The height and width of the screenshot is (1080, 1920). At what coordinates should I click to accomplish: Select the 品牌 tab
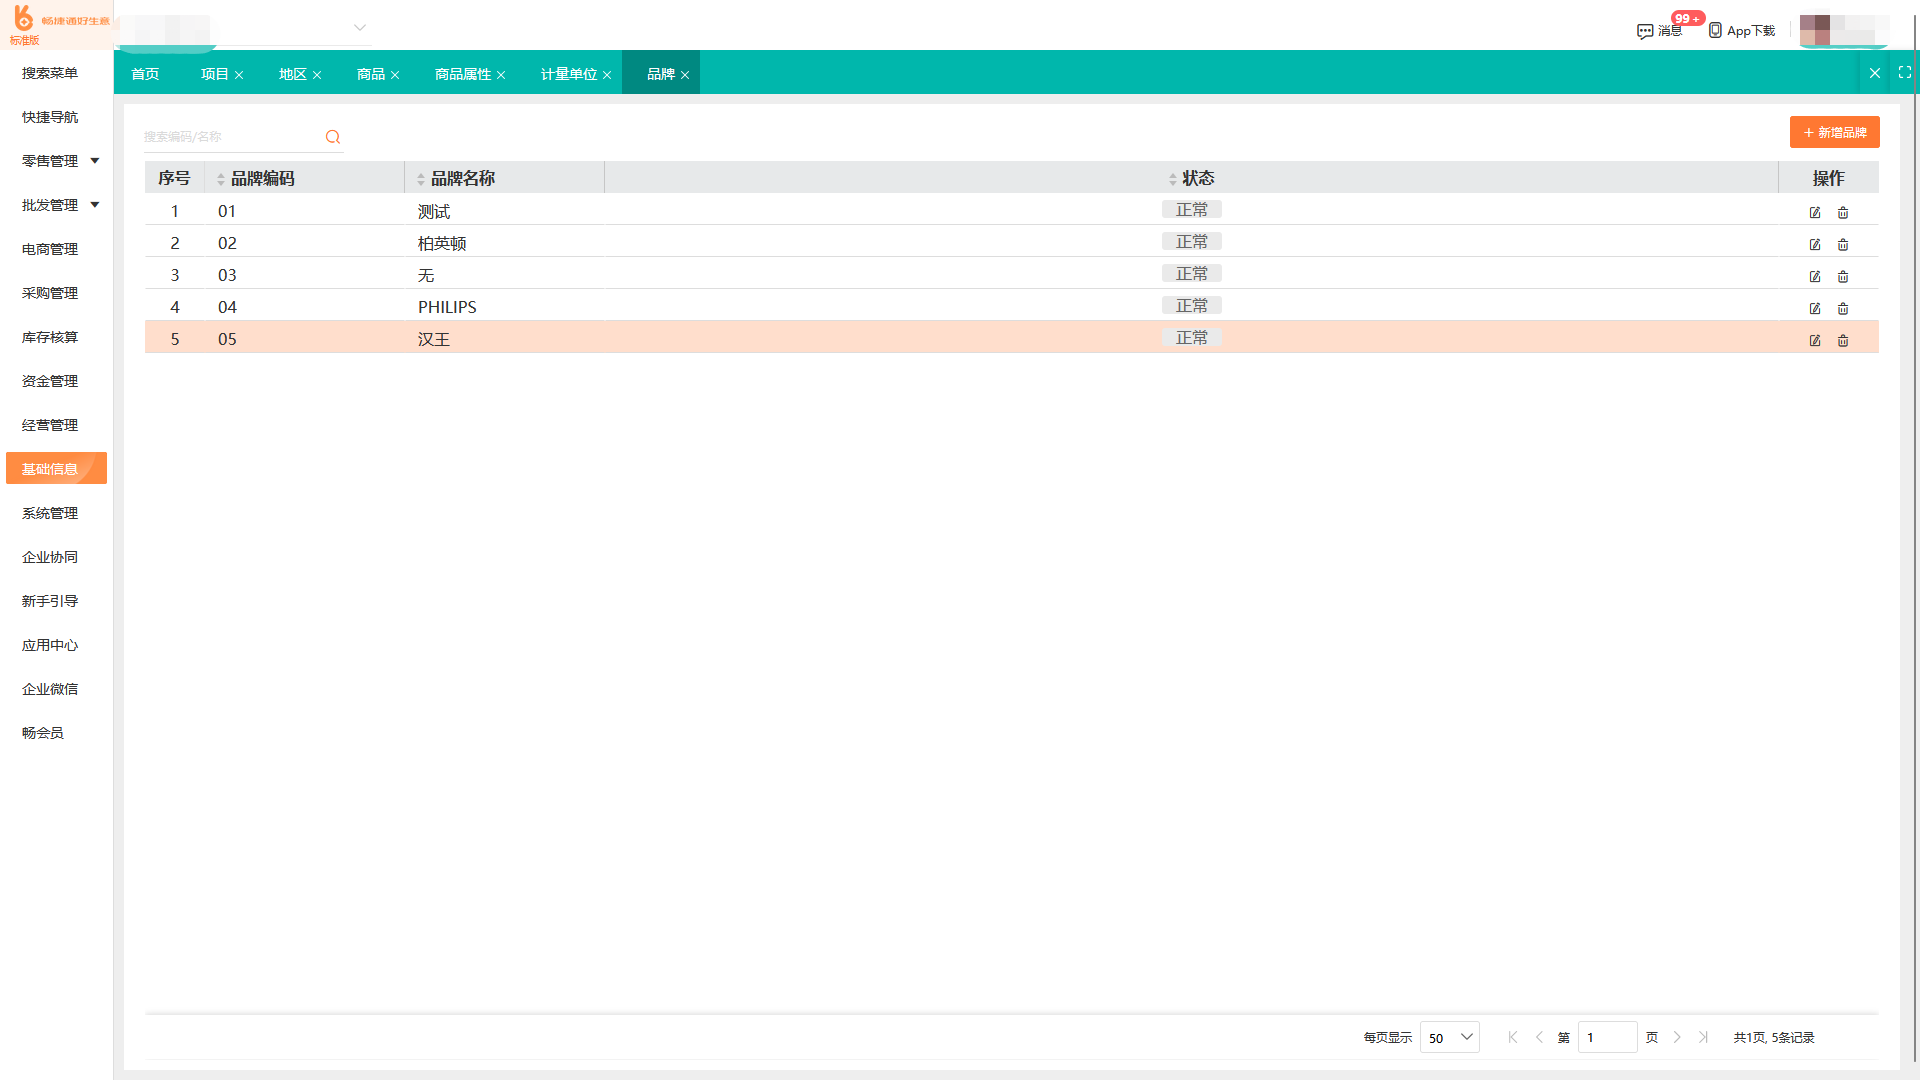[661, 73]
